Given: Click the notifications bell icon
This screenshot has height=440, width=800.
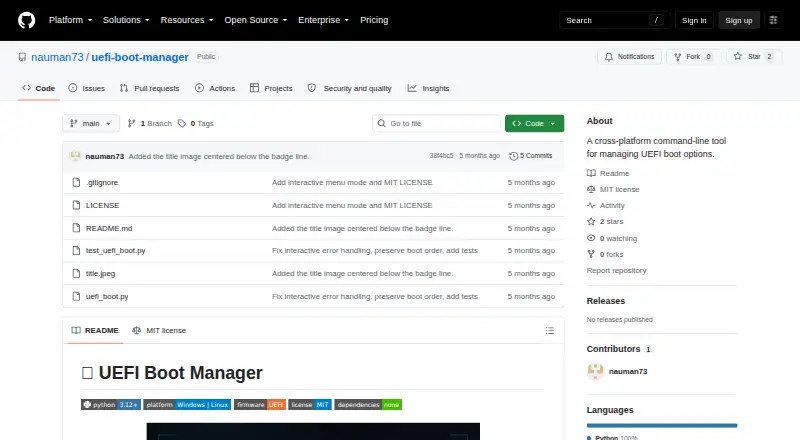Looking at the screenshot, I should [x=609, y=57].
